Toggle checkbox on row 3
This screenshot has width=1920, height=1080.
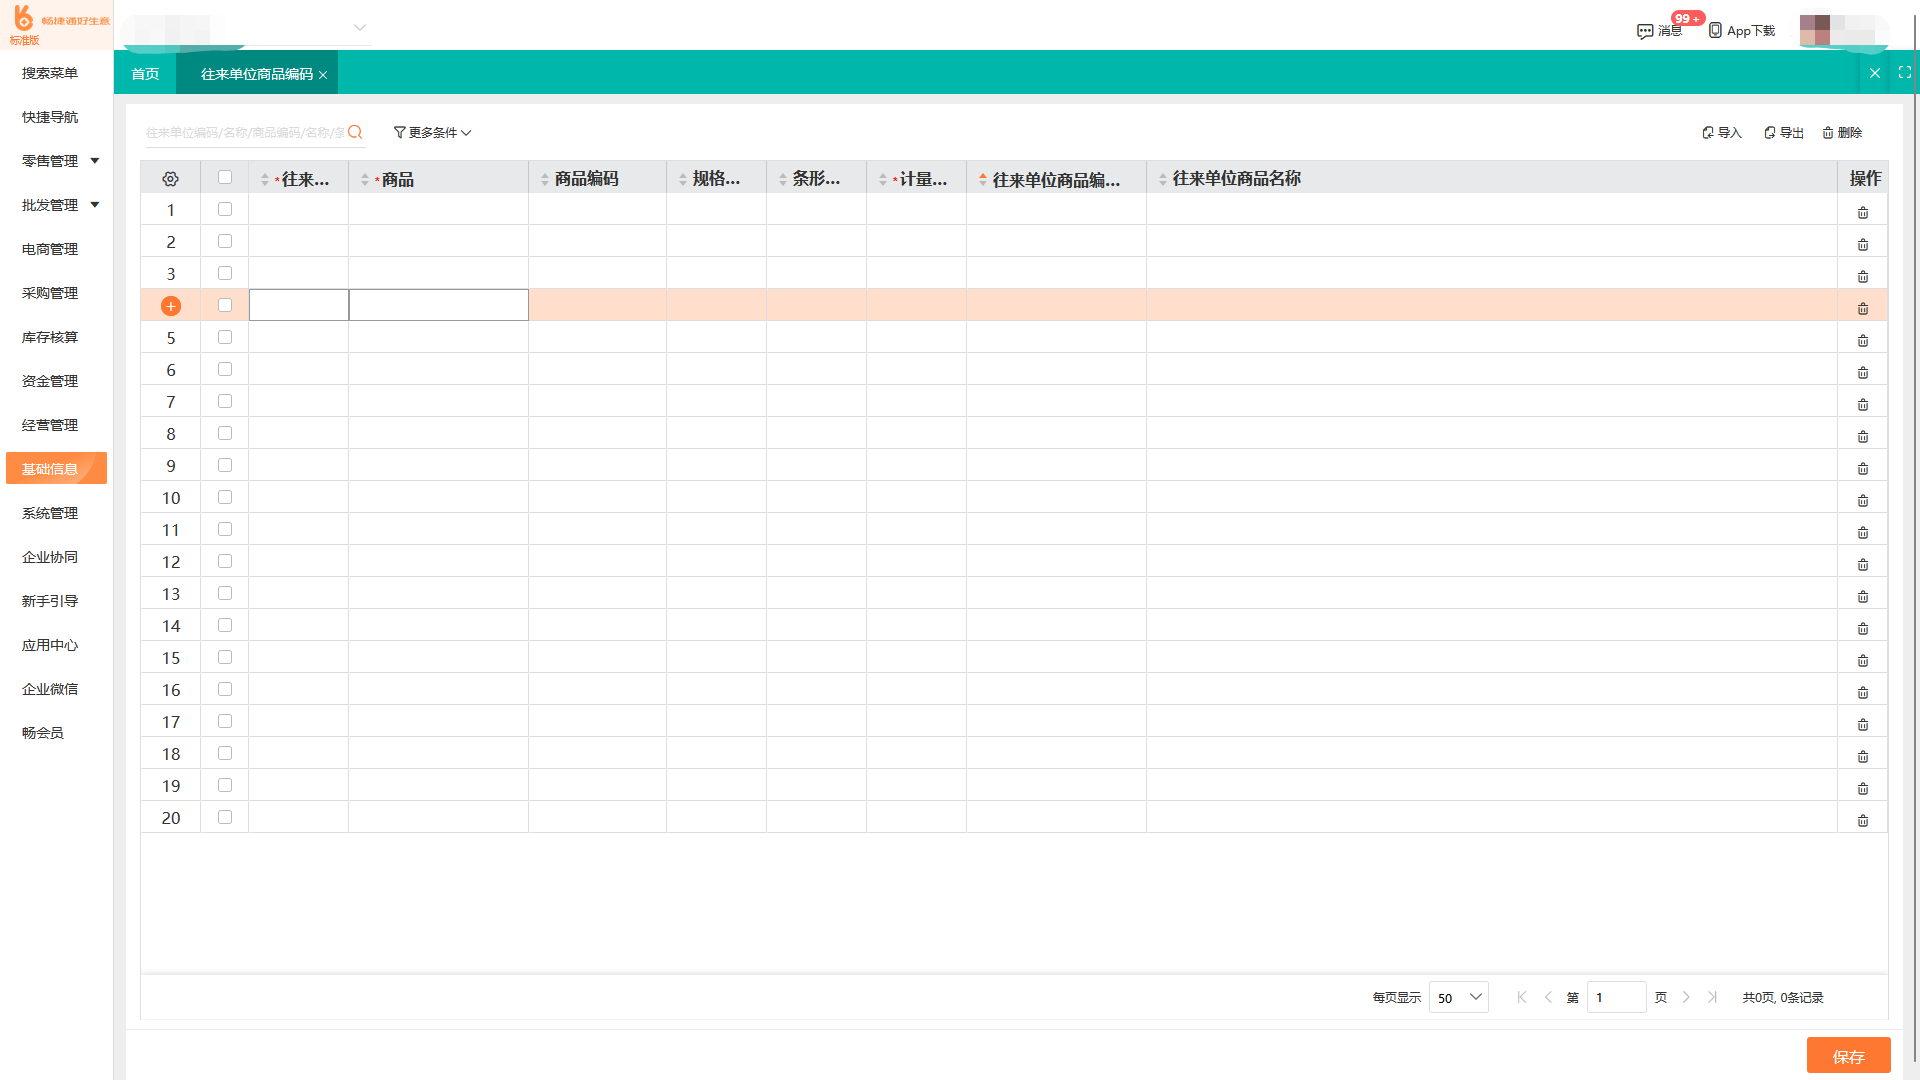(225, 273)
